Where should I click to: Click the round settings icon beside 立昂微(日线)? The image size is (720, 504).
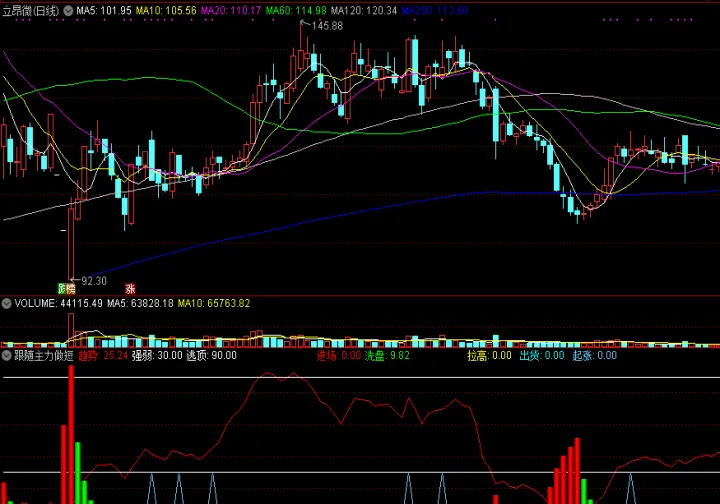pyautogui.click(x=67, y=9)
